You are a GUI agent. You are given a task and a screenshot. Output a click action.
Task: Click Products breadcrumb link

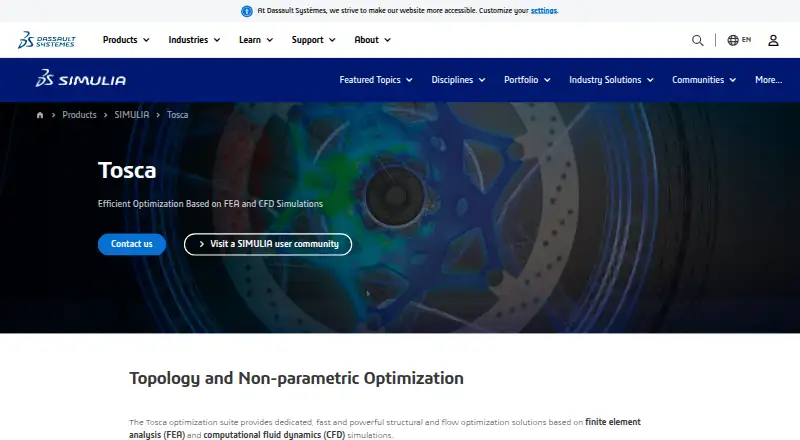(79, 115)
